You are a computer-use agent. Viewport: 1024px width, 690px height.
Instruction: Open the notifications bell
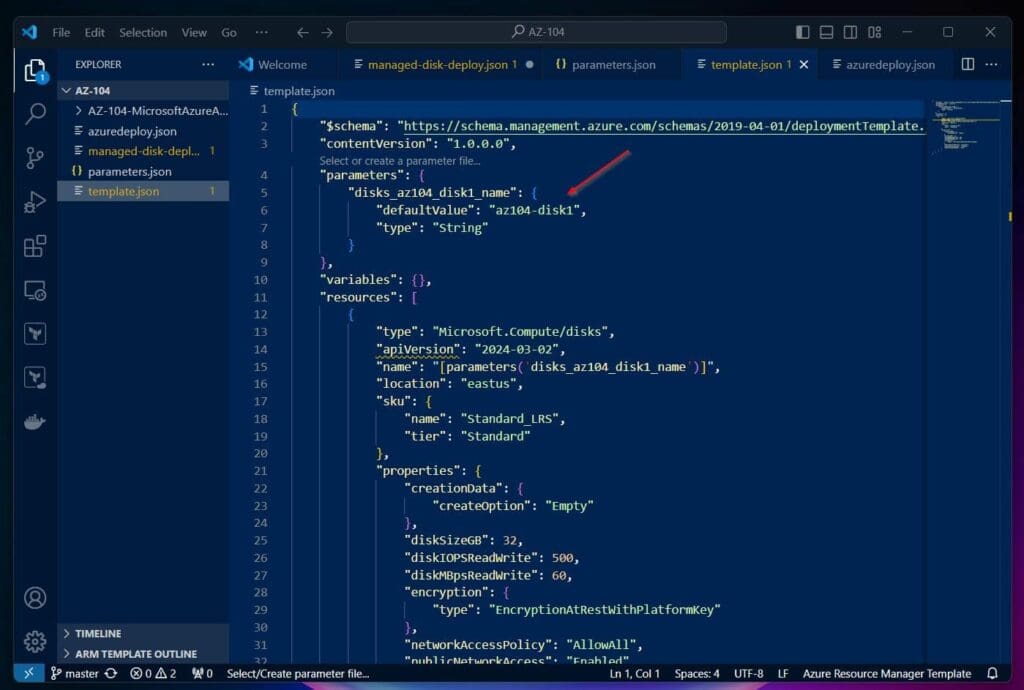[x=992, y=673]
